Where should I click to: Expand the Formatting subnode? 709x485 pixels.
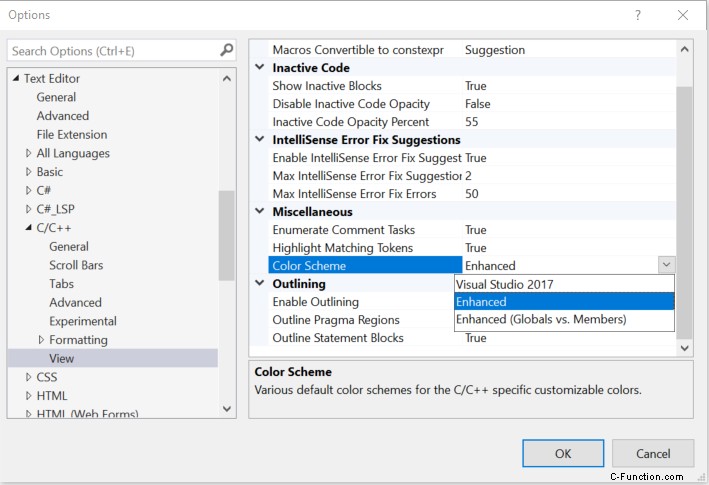41,340
